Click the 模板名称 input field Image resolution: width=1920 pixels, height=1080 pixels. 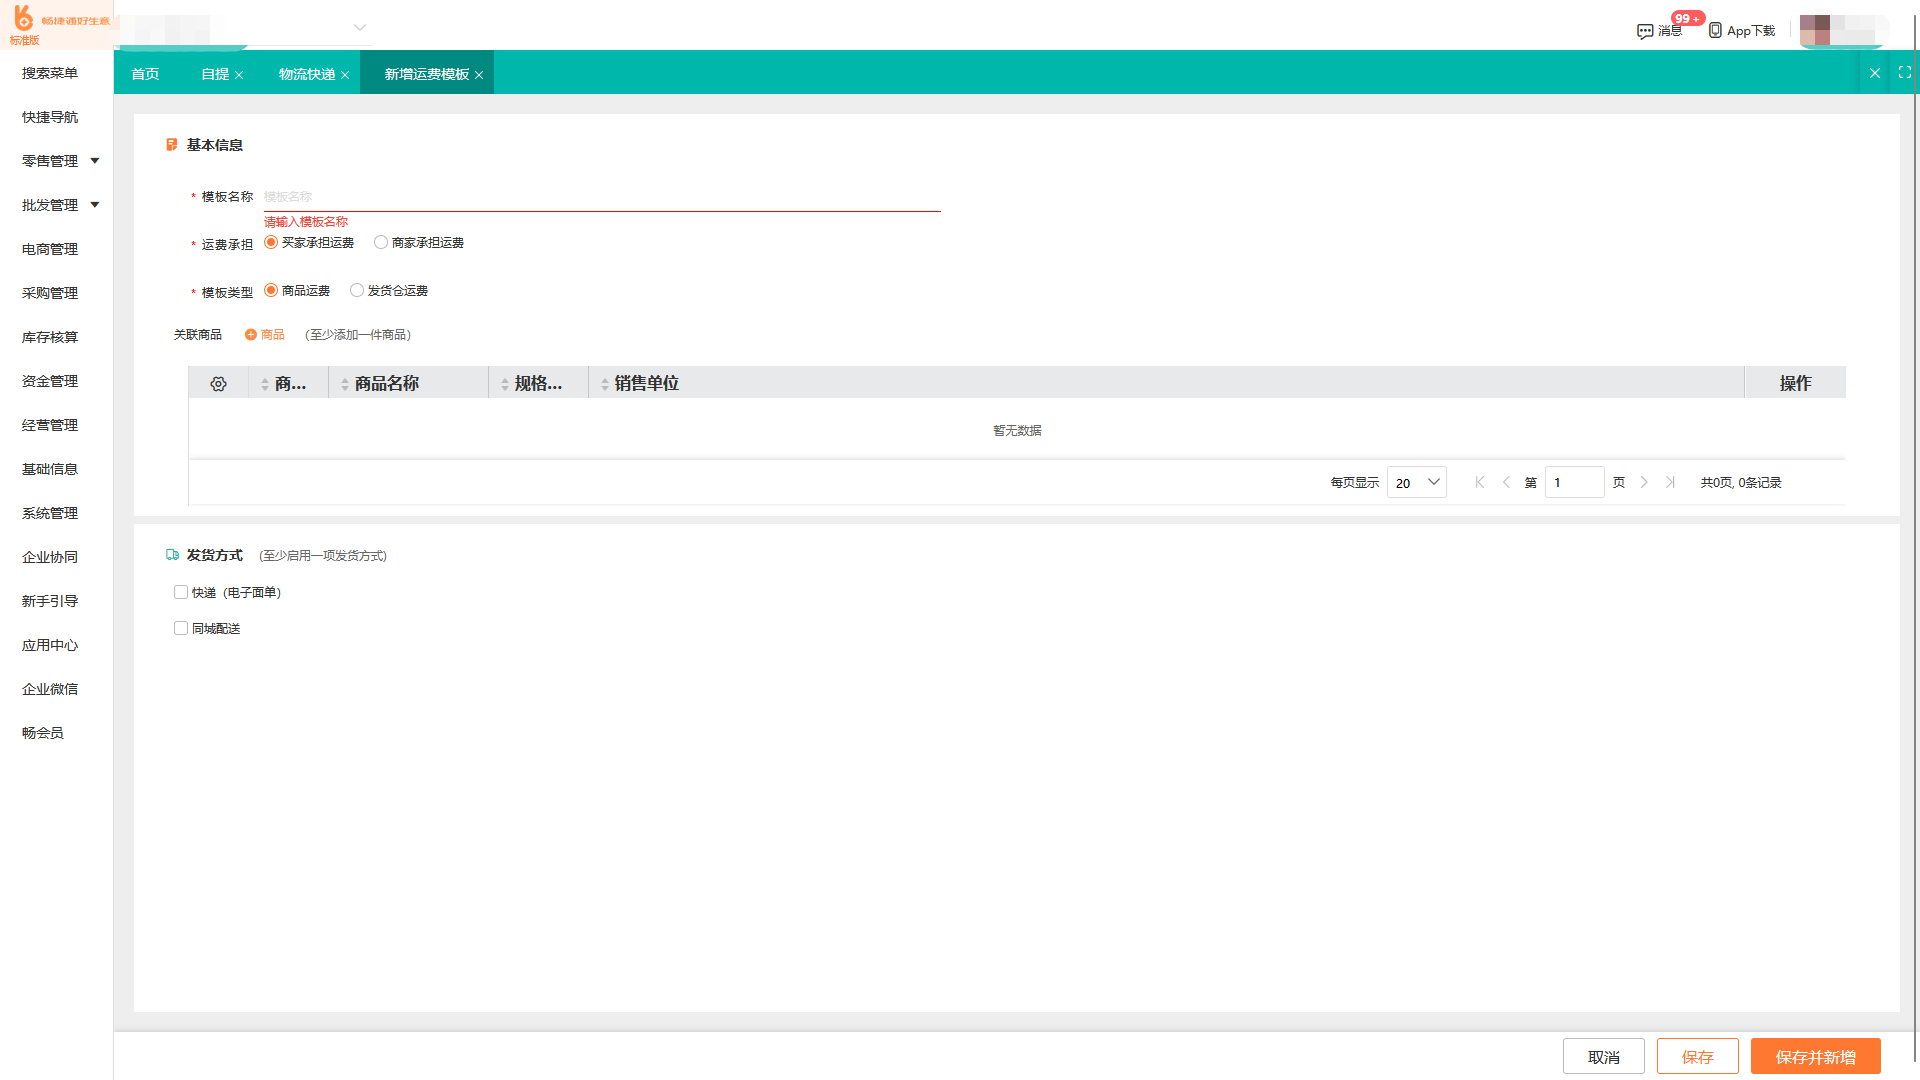tap(600, 195)
